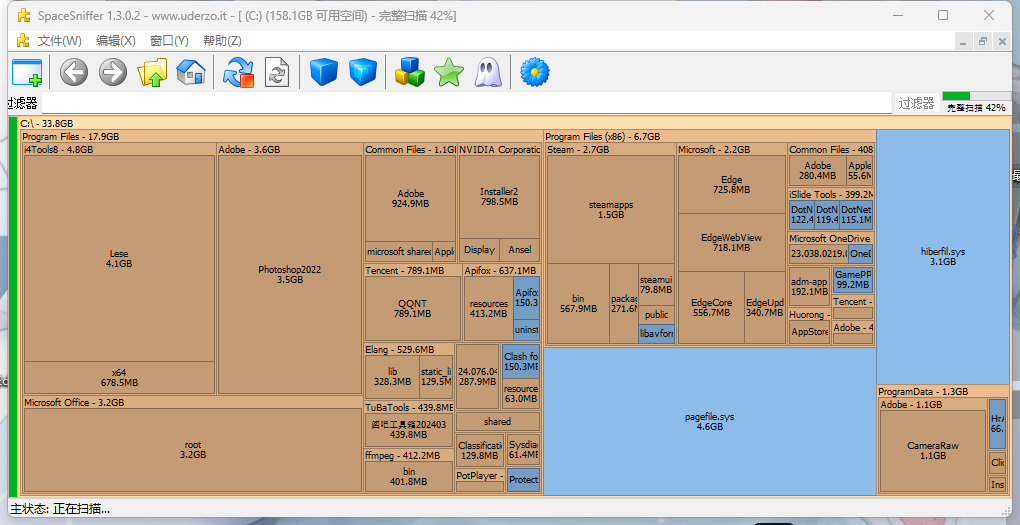
Task: Select the Photoshop2022 folder block
Action: coord(290,275)
